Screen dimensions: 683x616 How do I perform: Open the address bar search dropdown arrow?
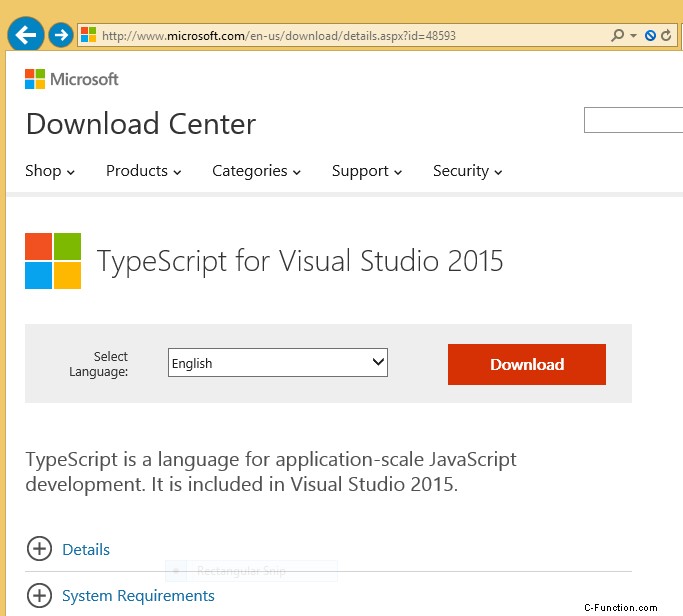click(633, 36)
